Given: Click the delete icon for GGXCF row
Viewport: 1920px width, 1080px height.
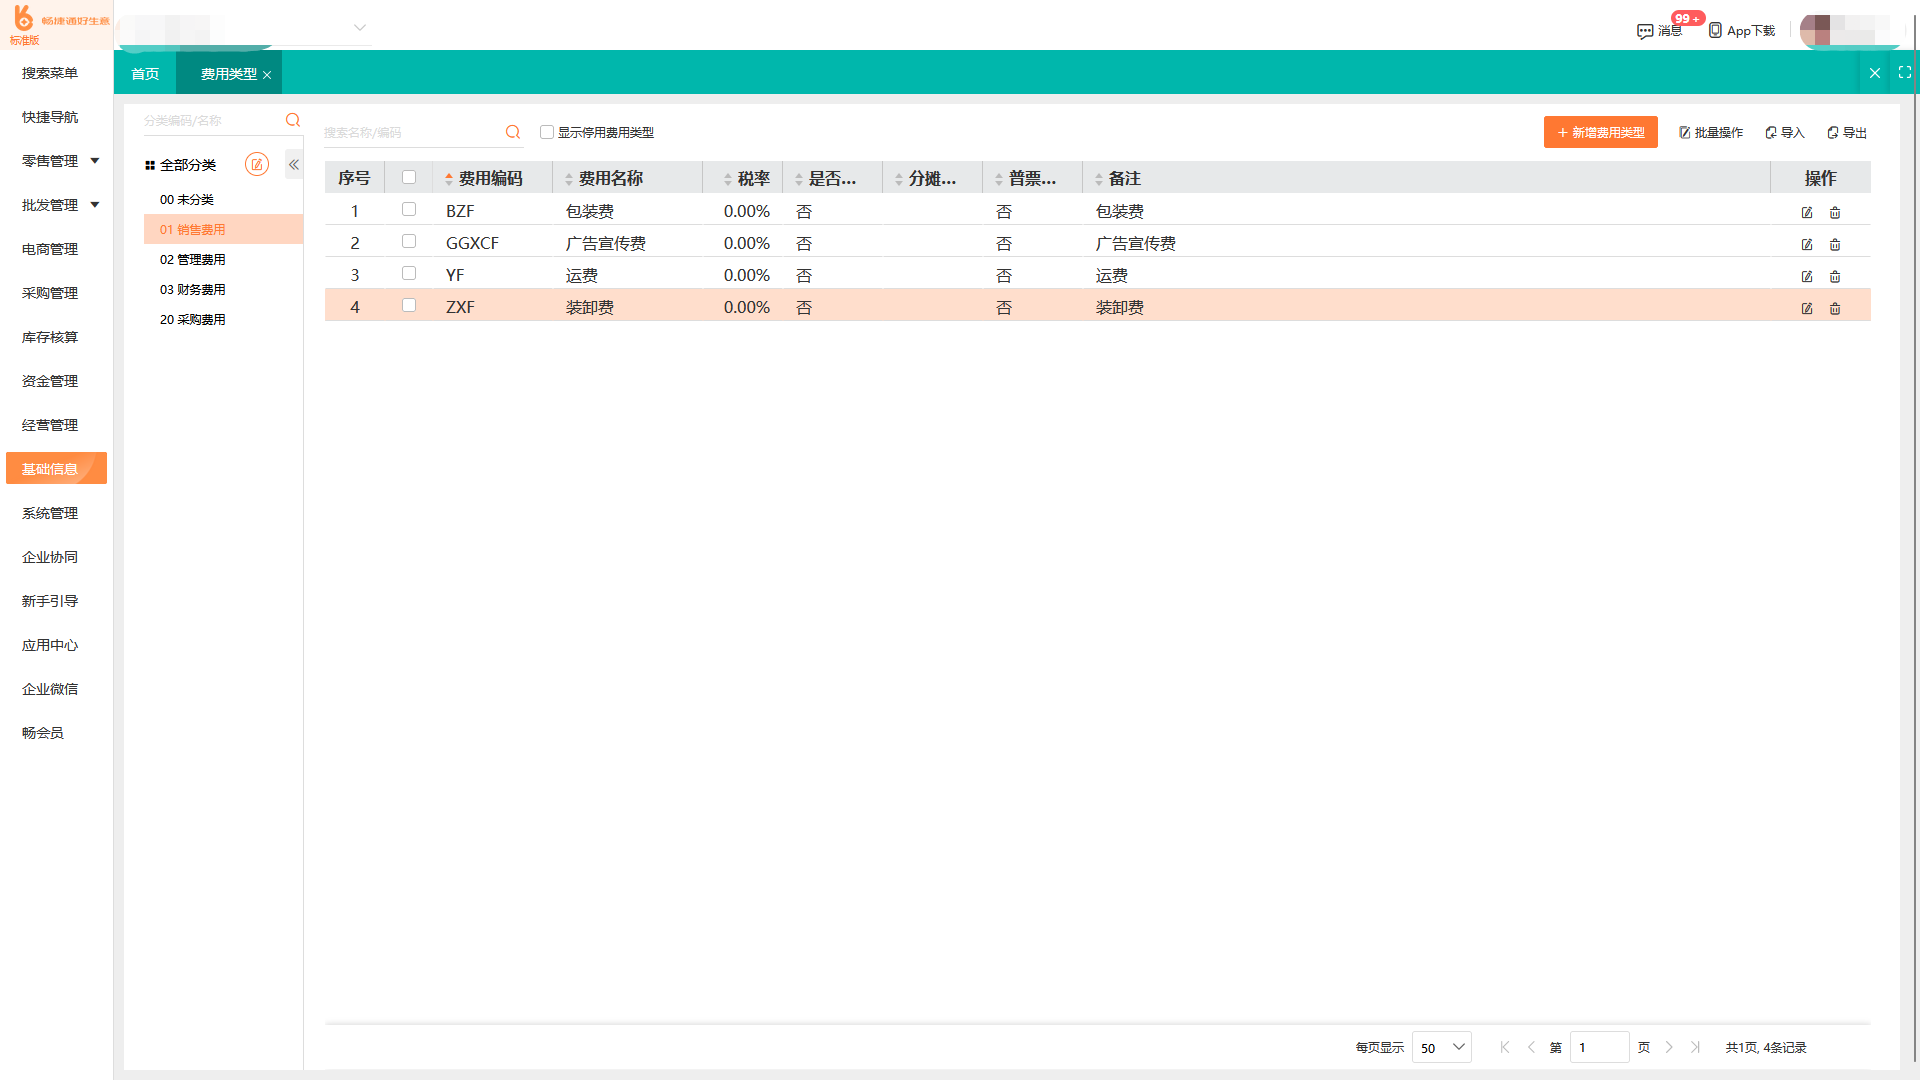Looking at the screenshot, I should [x=1837, y=244].
